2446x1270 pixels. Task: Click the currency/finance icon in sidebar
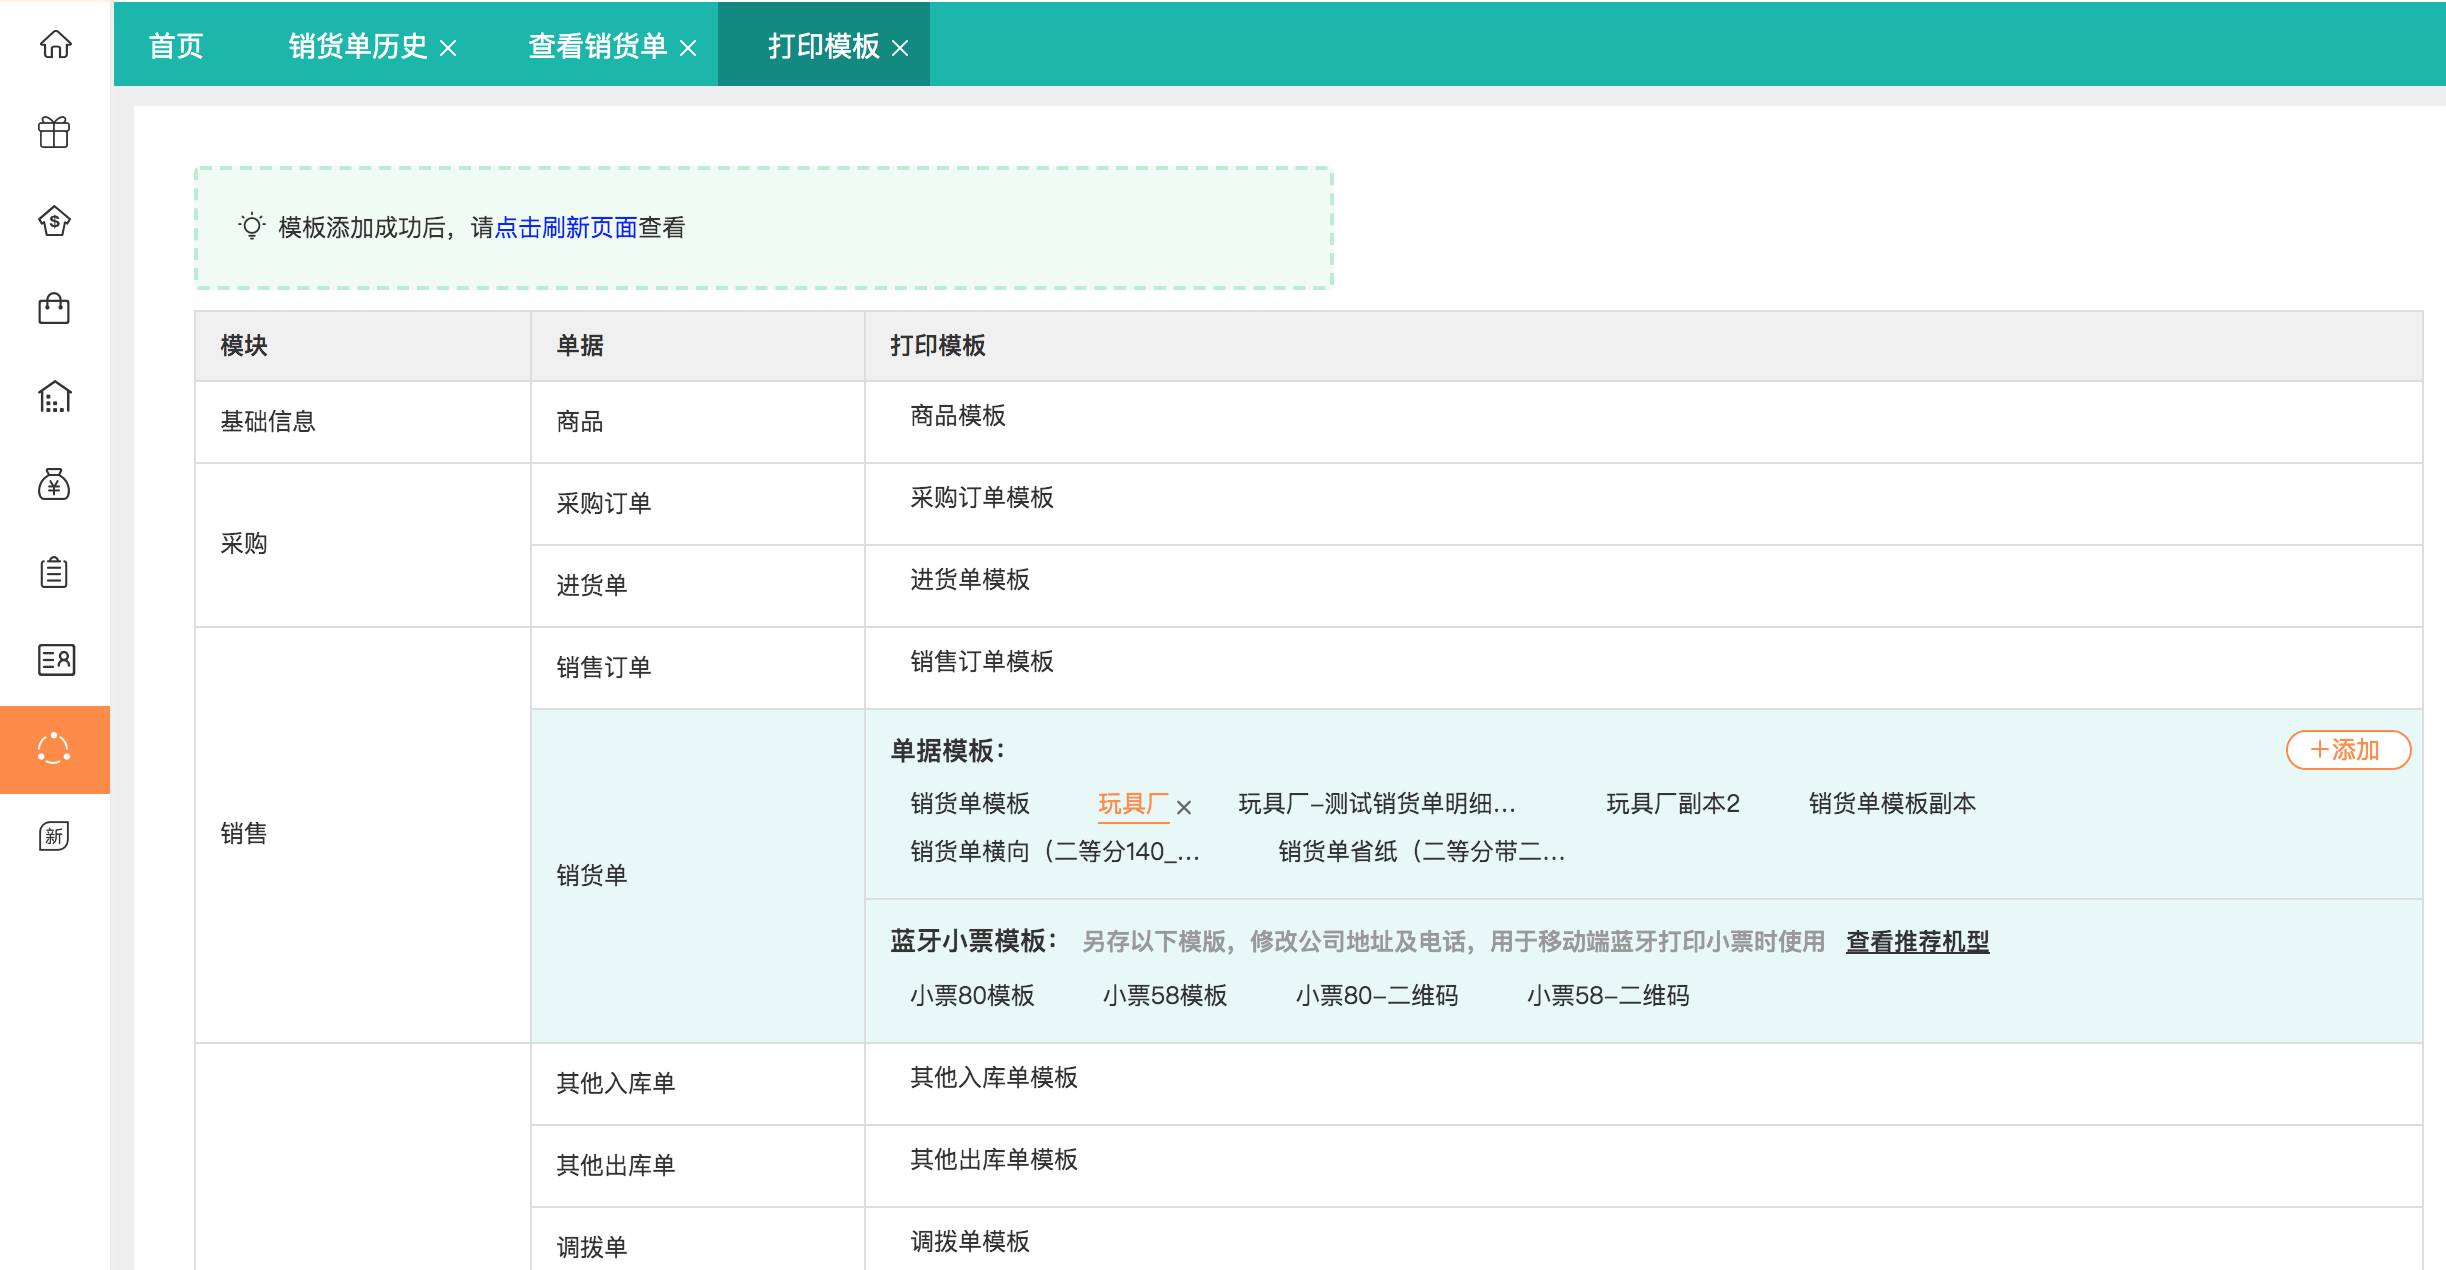click(55, 484)
